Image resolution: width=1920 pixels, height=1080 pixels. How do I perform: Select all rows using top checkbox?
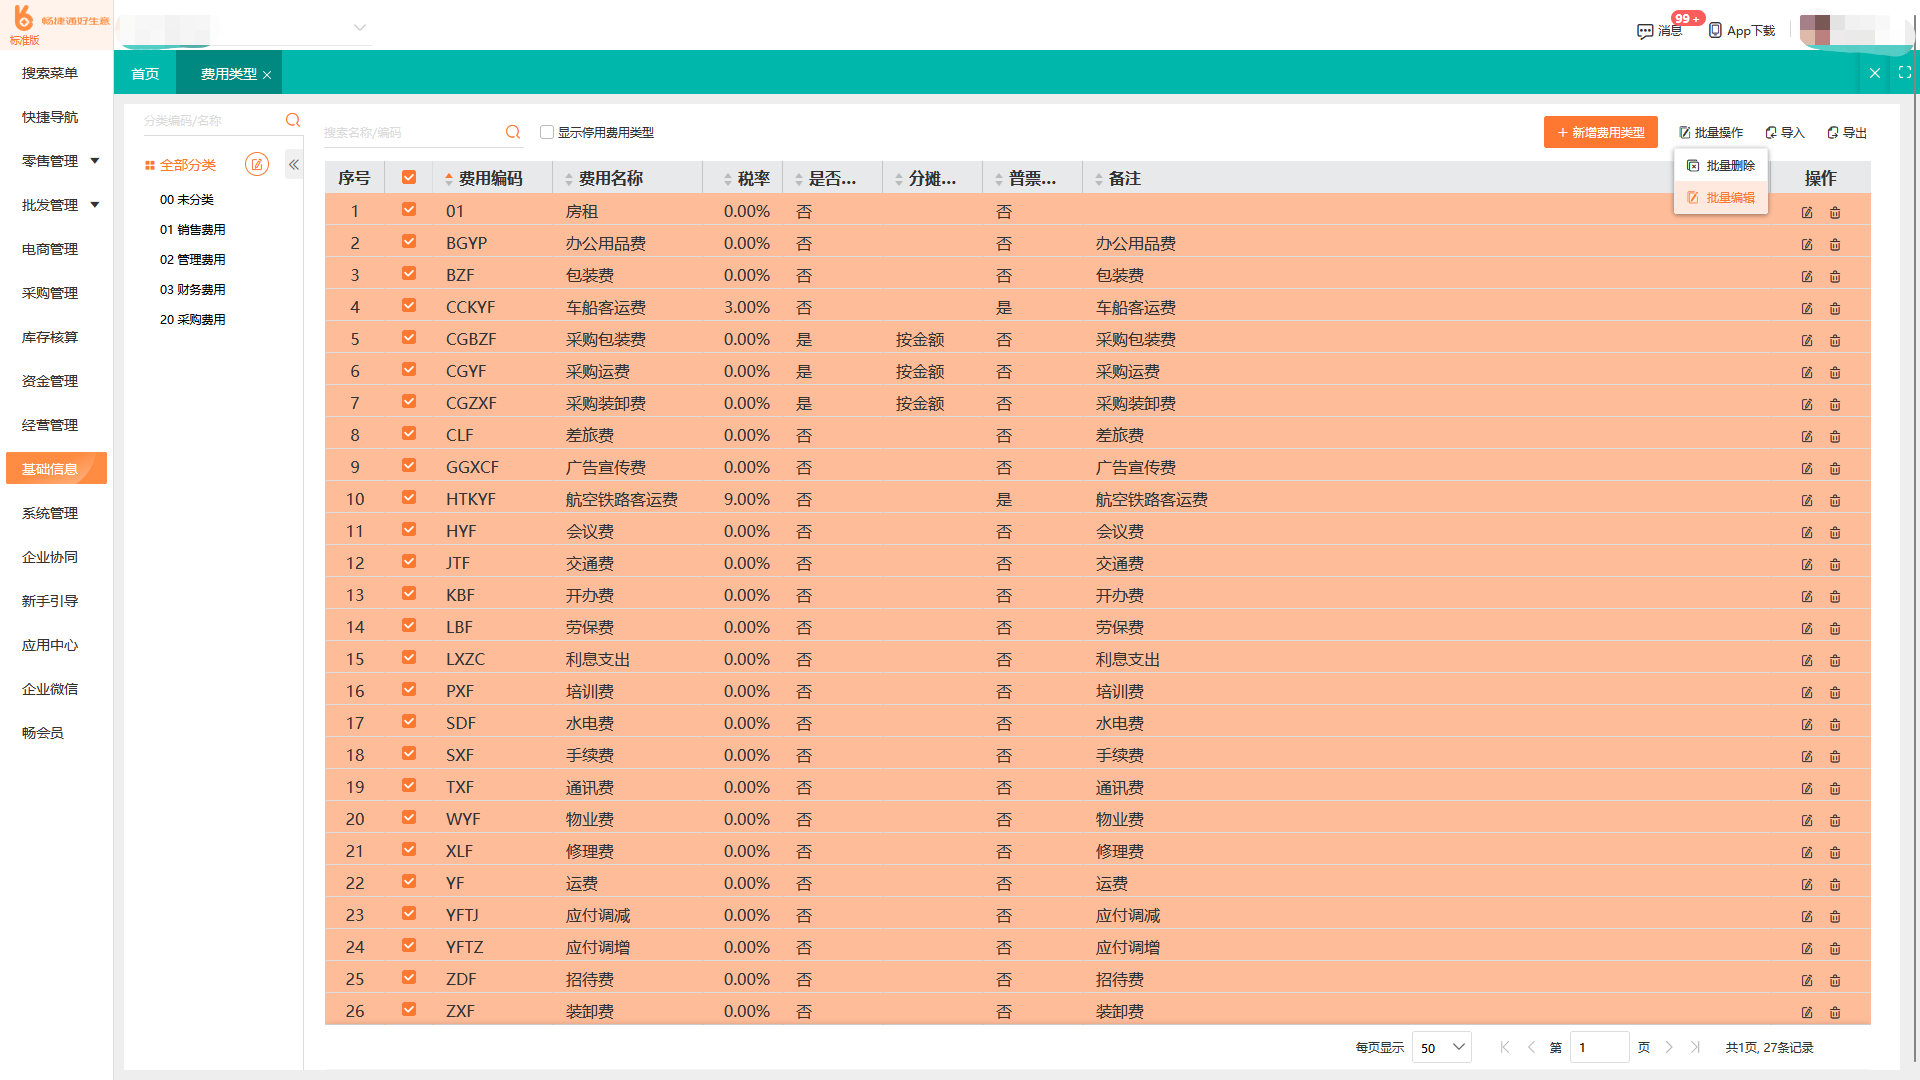tap(407, 177)
